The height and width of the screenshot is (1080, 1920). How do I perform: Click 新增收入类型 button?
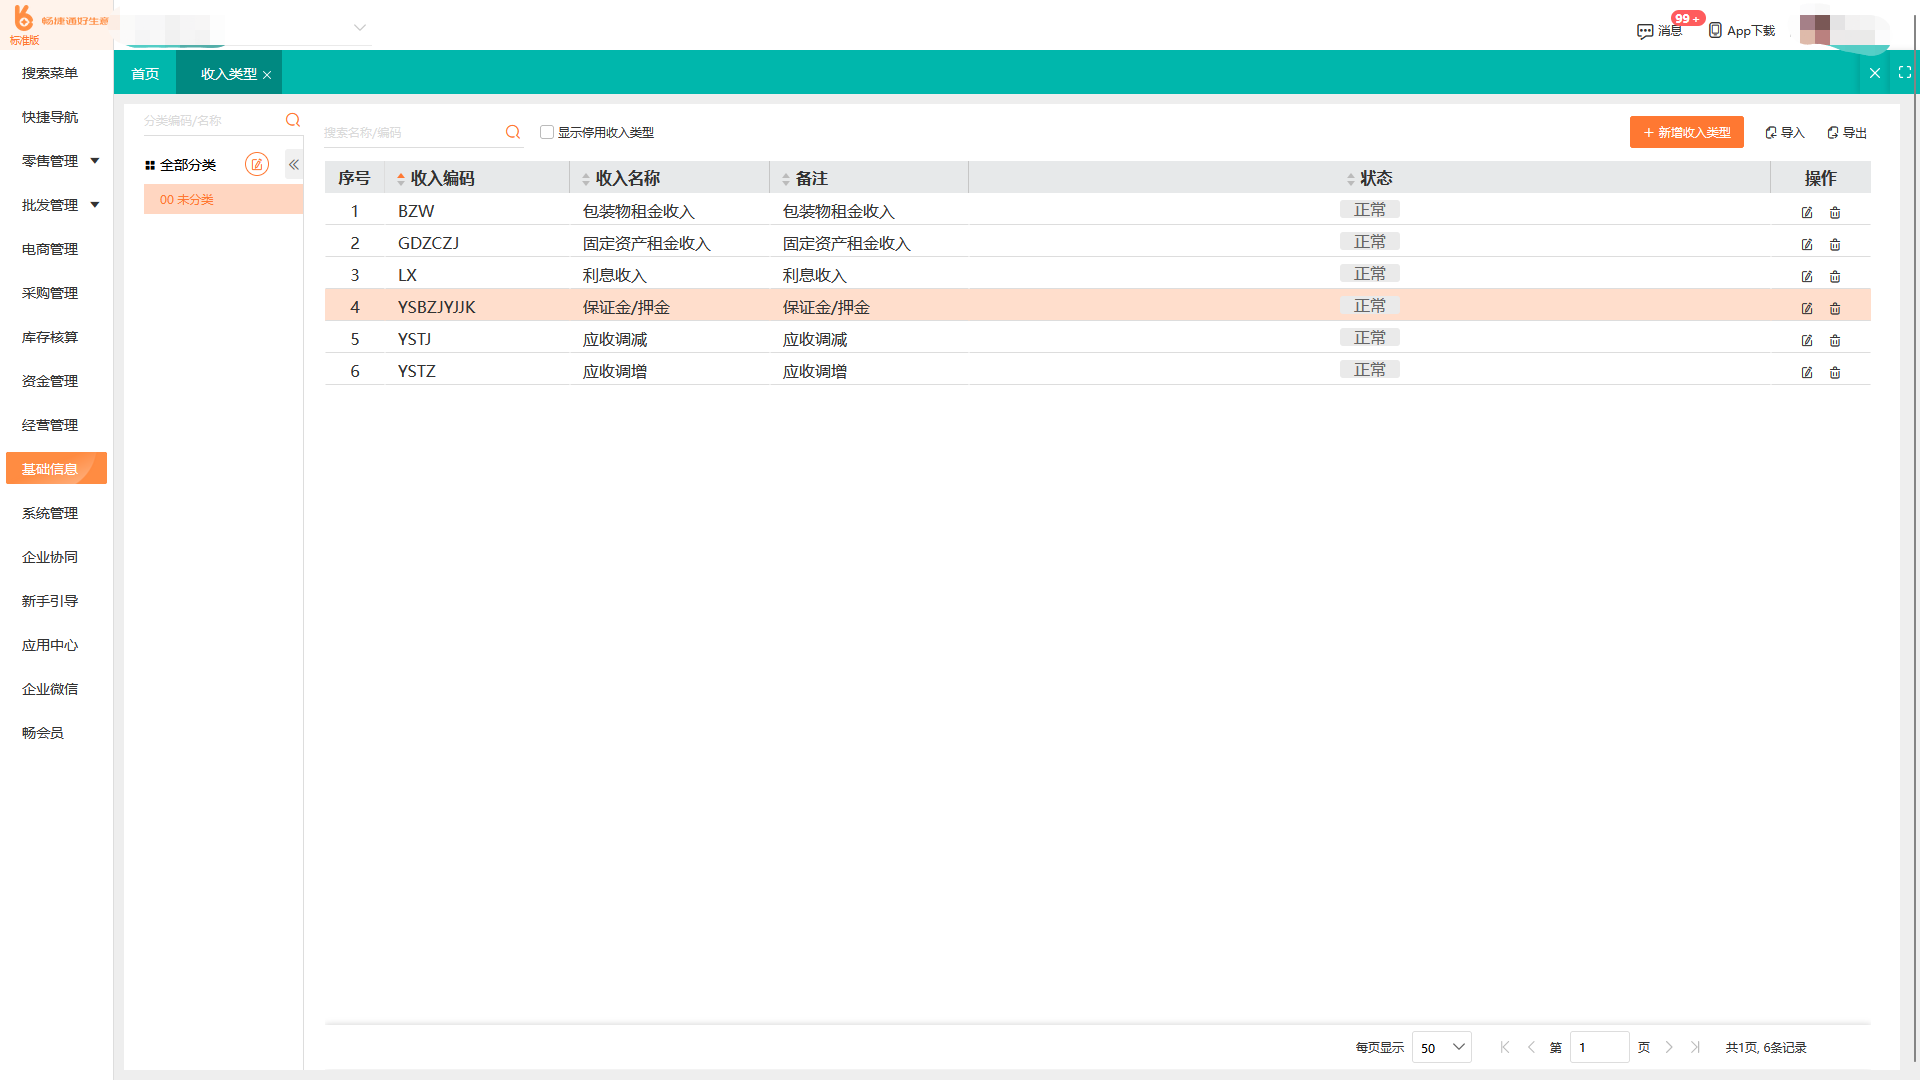(1689, 132)
